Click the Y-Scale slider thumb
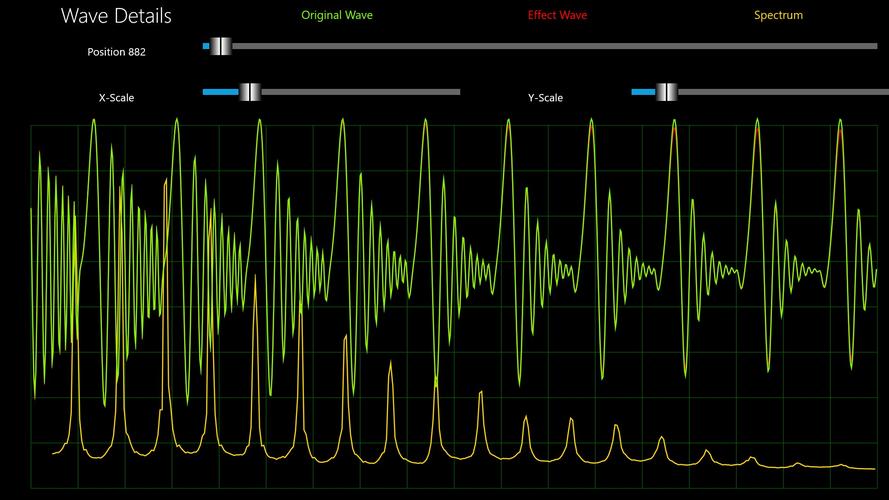Screen dimensions: 889x500 pos(666,92)
